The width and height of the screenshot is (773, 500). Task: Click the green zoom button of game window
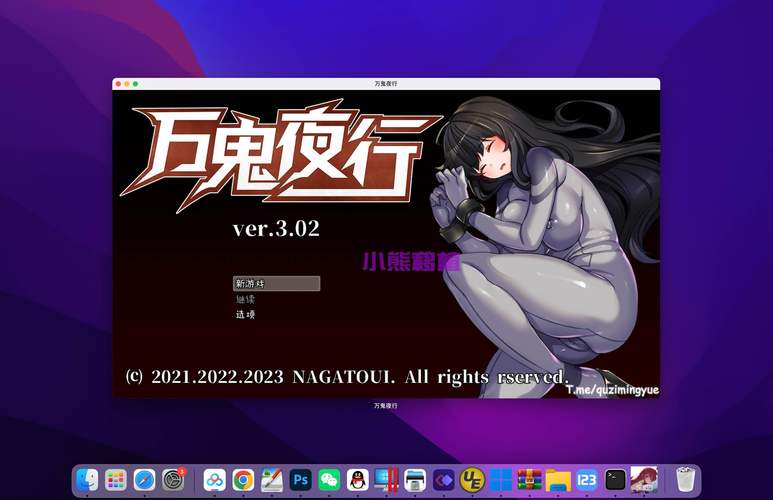136,84
